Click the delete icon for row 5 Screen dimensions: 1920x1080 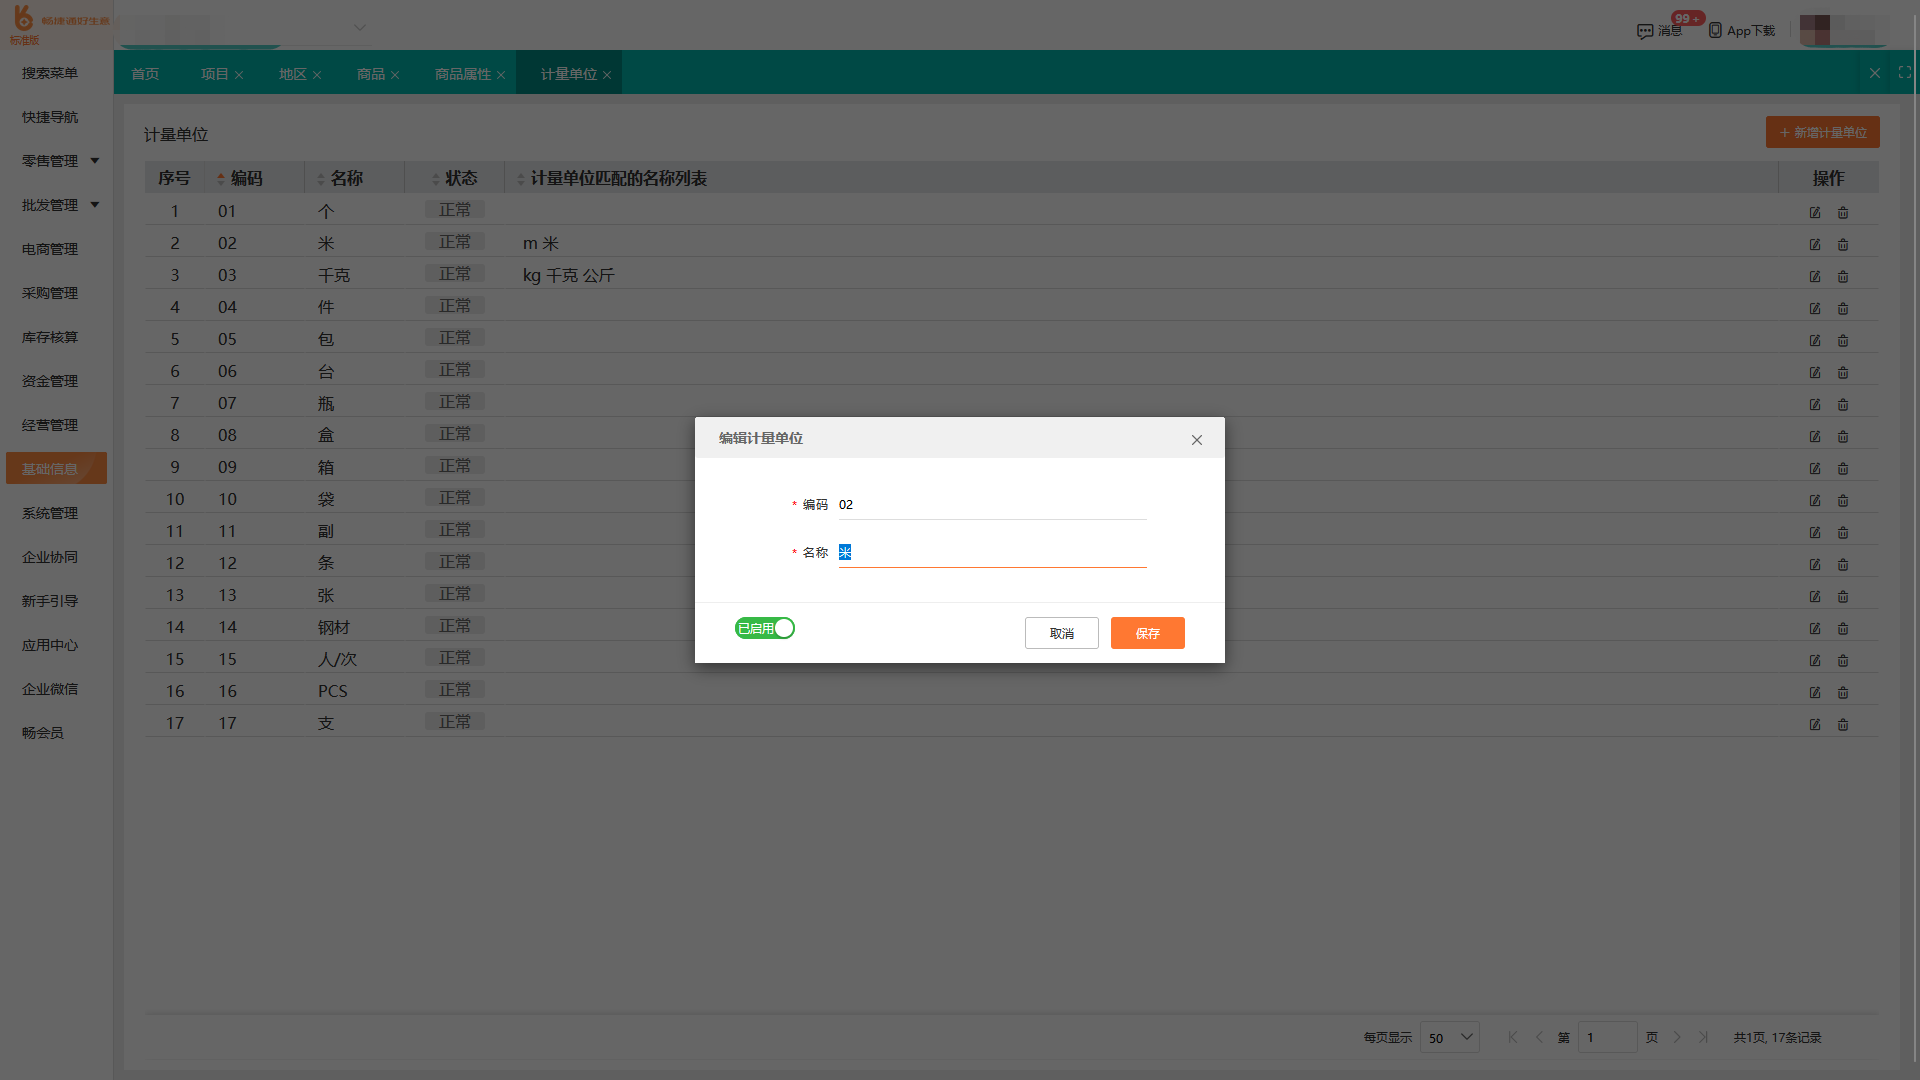[x=1844, y=339]
